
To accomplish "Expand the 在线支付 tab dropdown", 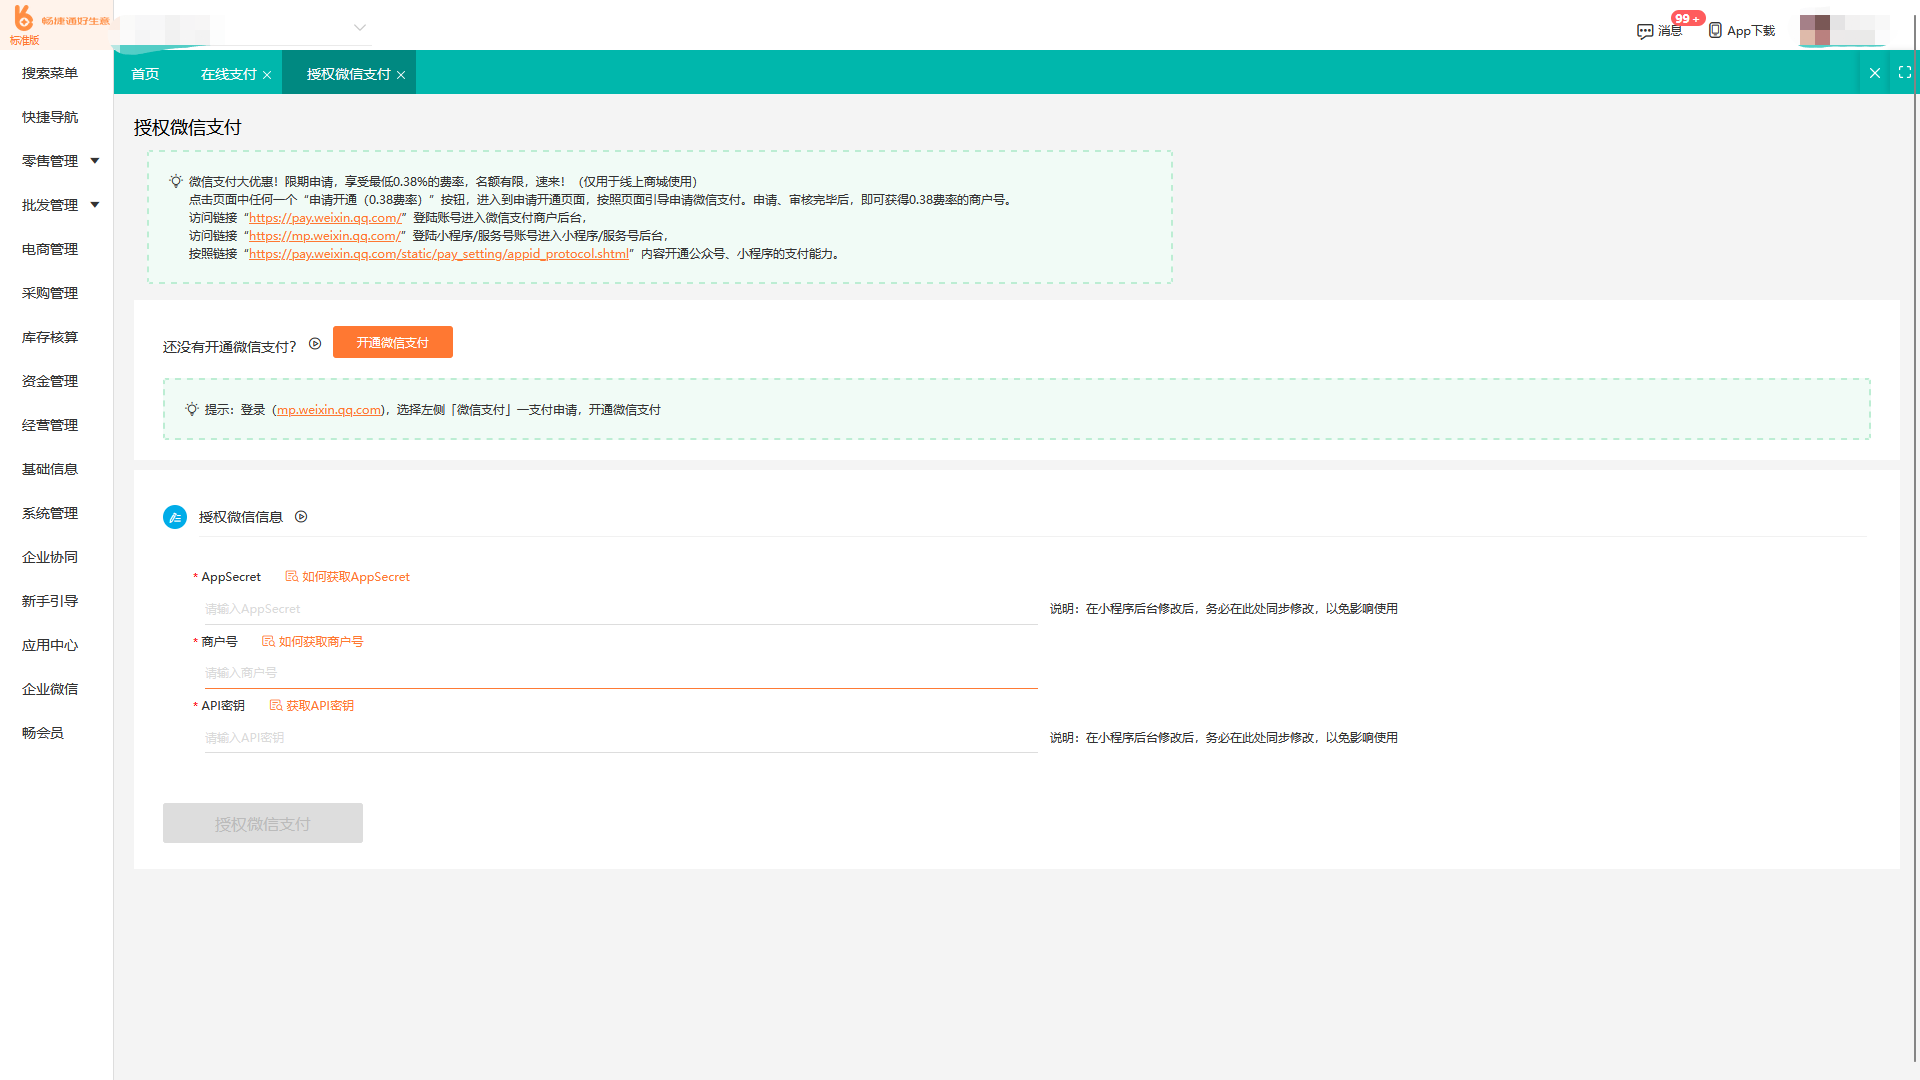I will click(x=228, y=73).
